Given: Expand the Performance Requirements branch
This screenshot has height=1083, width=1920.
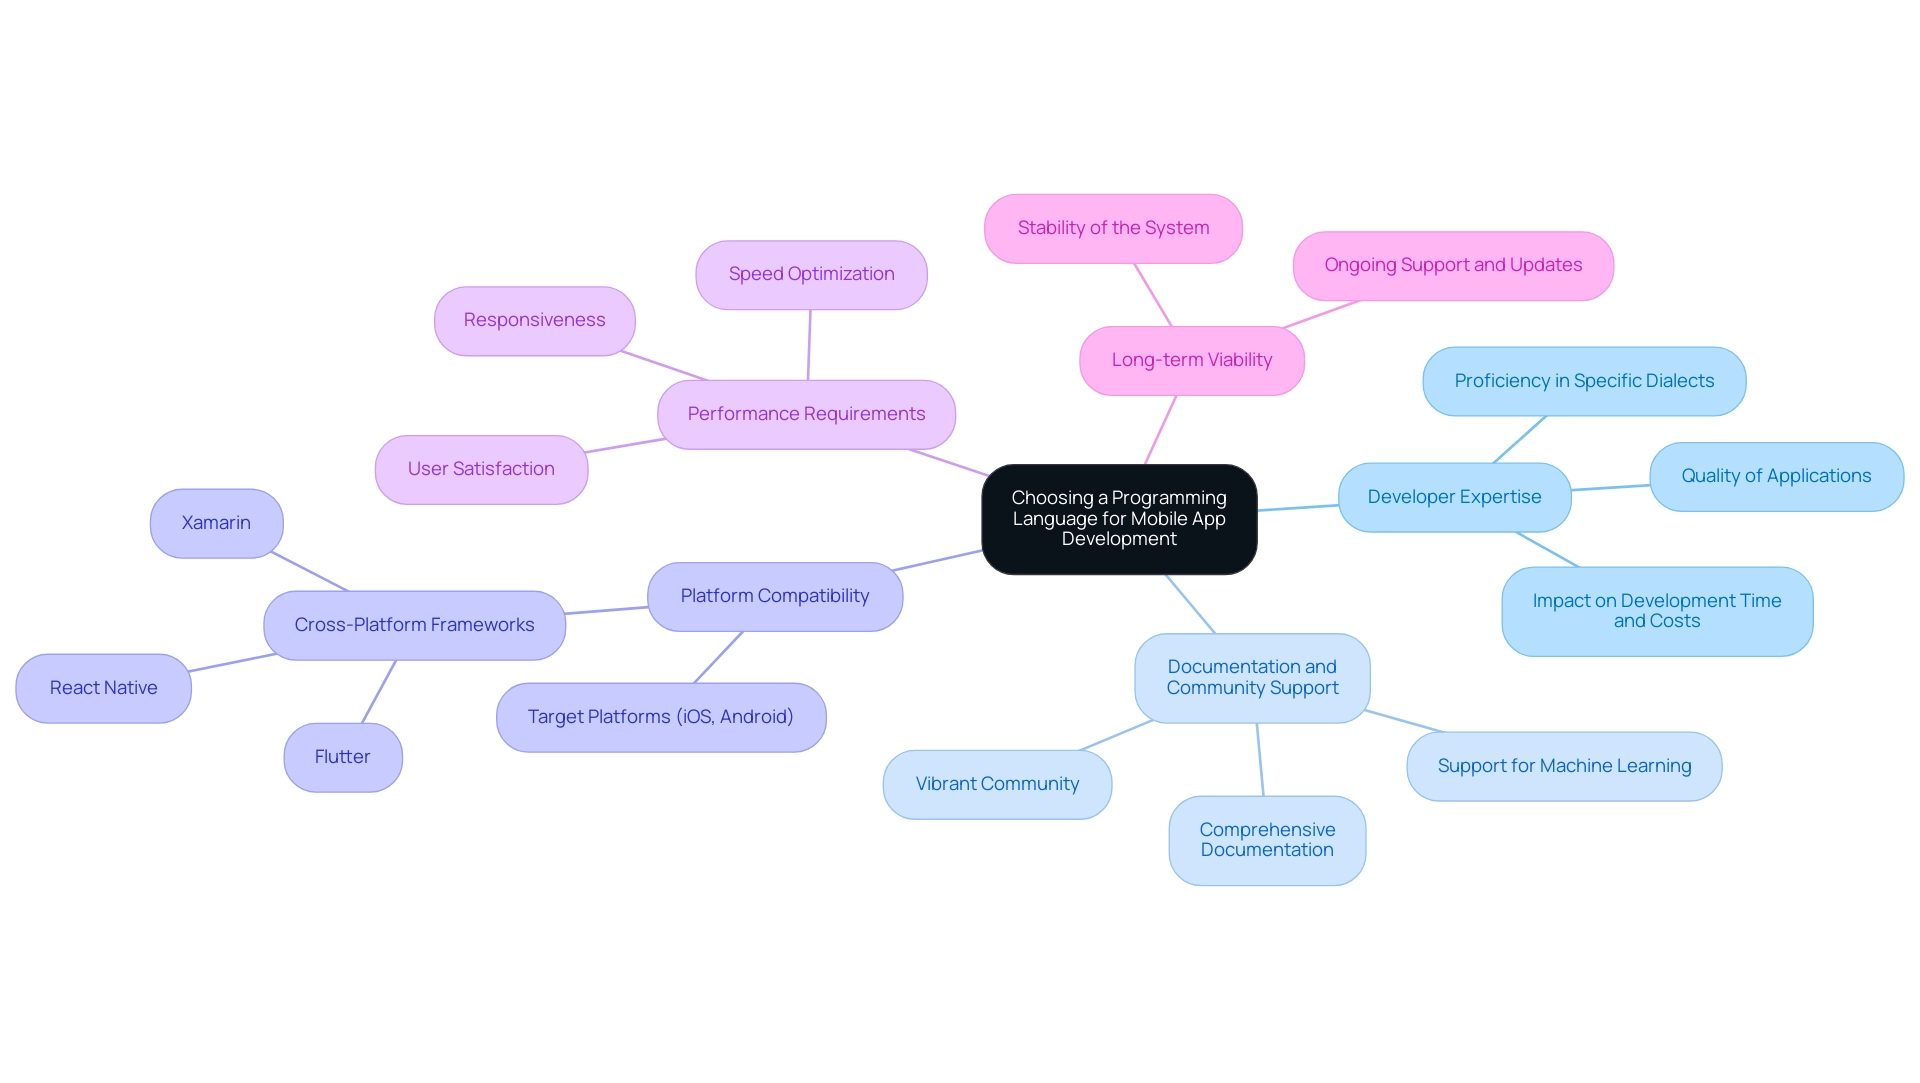Looking at the screenshot, I should pyautogui.click(x=802, y=413).
